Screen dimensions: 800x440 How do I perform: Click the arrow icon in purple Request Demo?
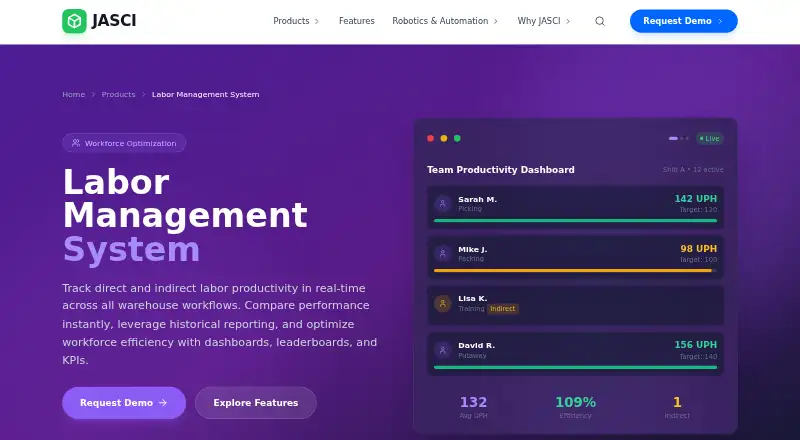click(x=163, y=403)
